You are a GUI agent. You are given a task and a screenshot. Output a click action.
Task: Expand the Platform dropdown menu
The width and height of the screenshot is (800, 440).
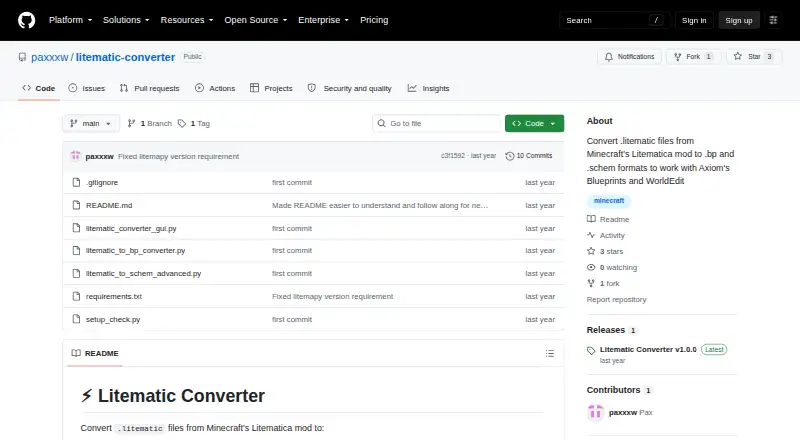tap(70, 20)
